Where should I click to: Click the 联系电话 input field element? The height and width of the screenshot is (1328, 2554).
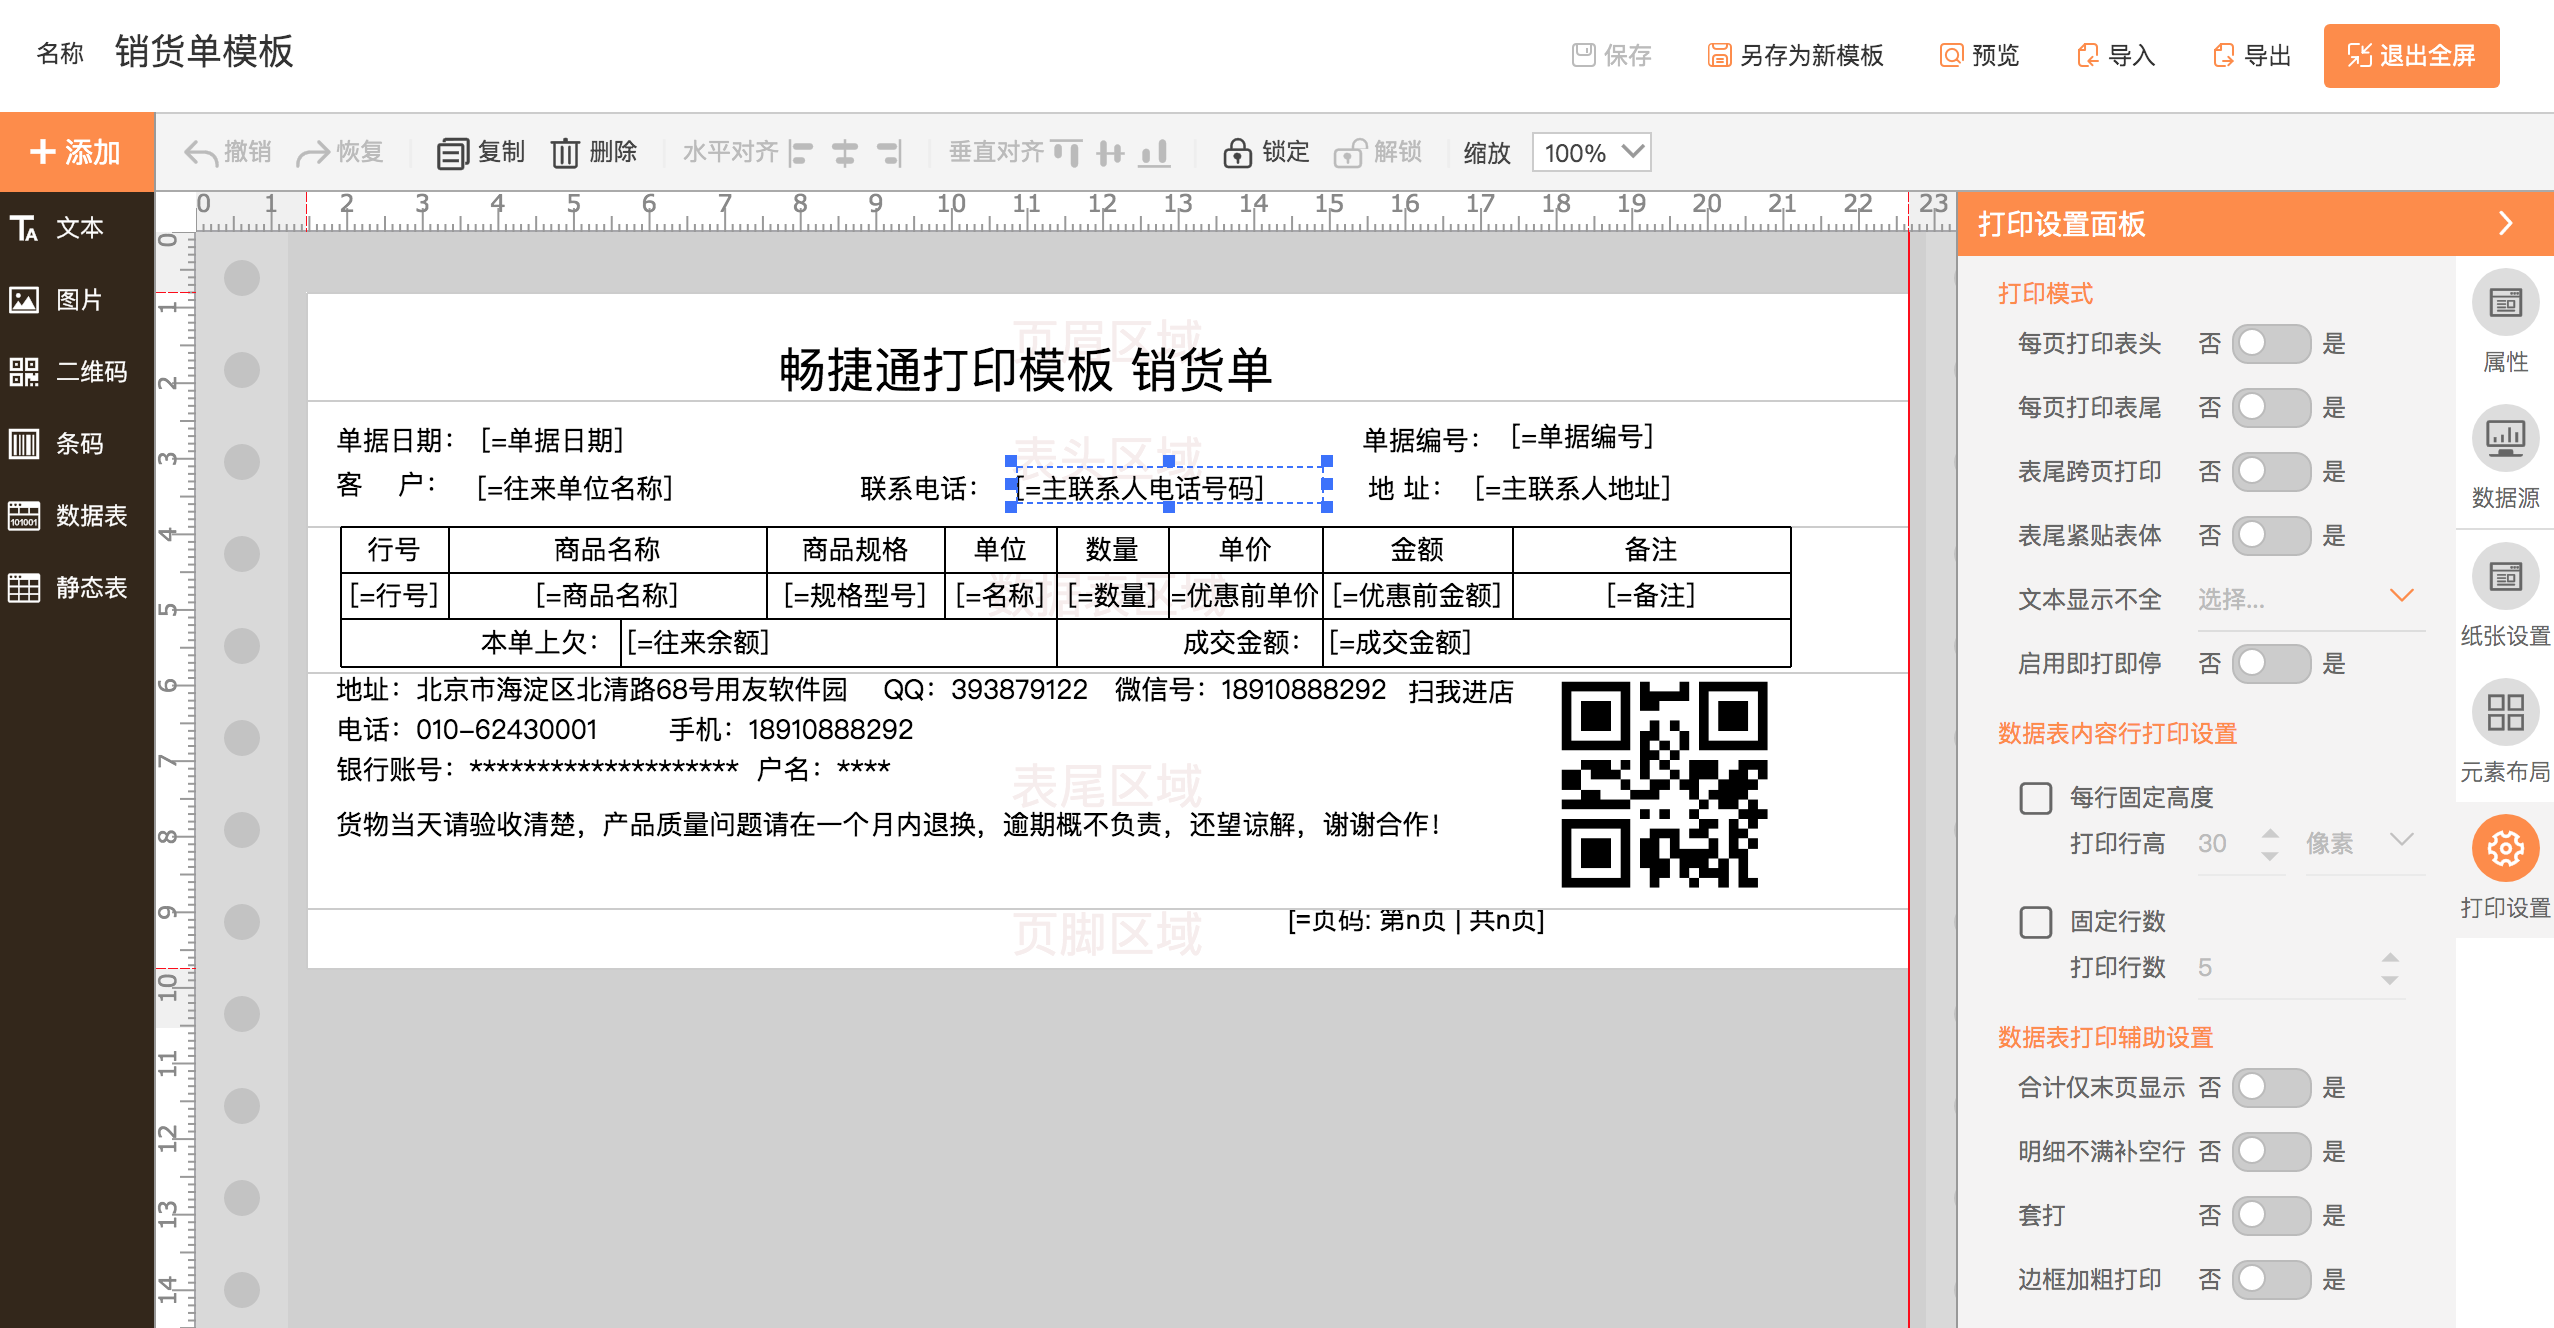point(1166,488)
